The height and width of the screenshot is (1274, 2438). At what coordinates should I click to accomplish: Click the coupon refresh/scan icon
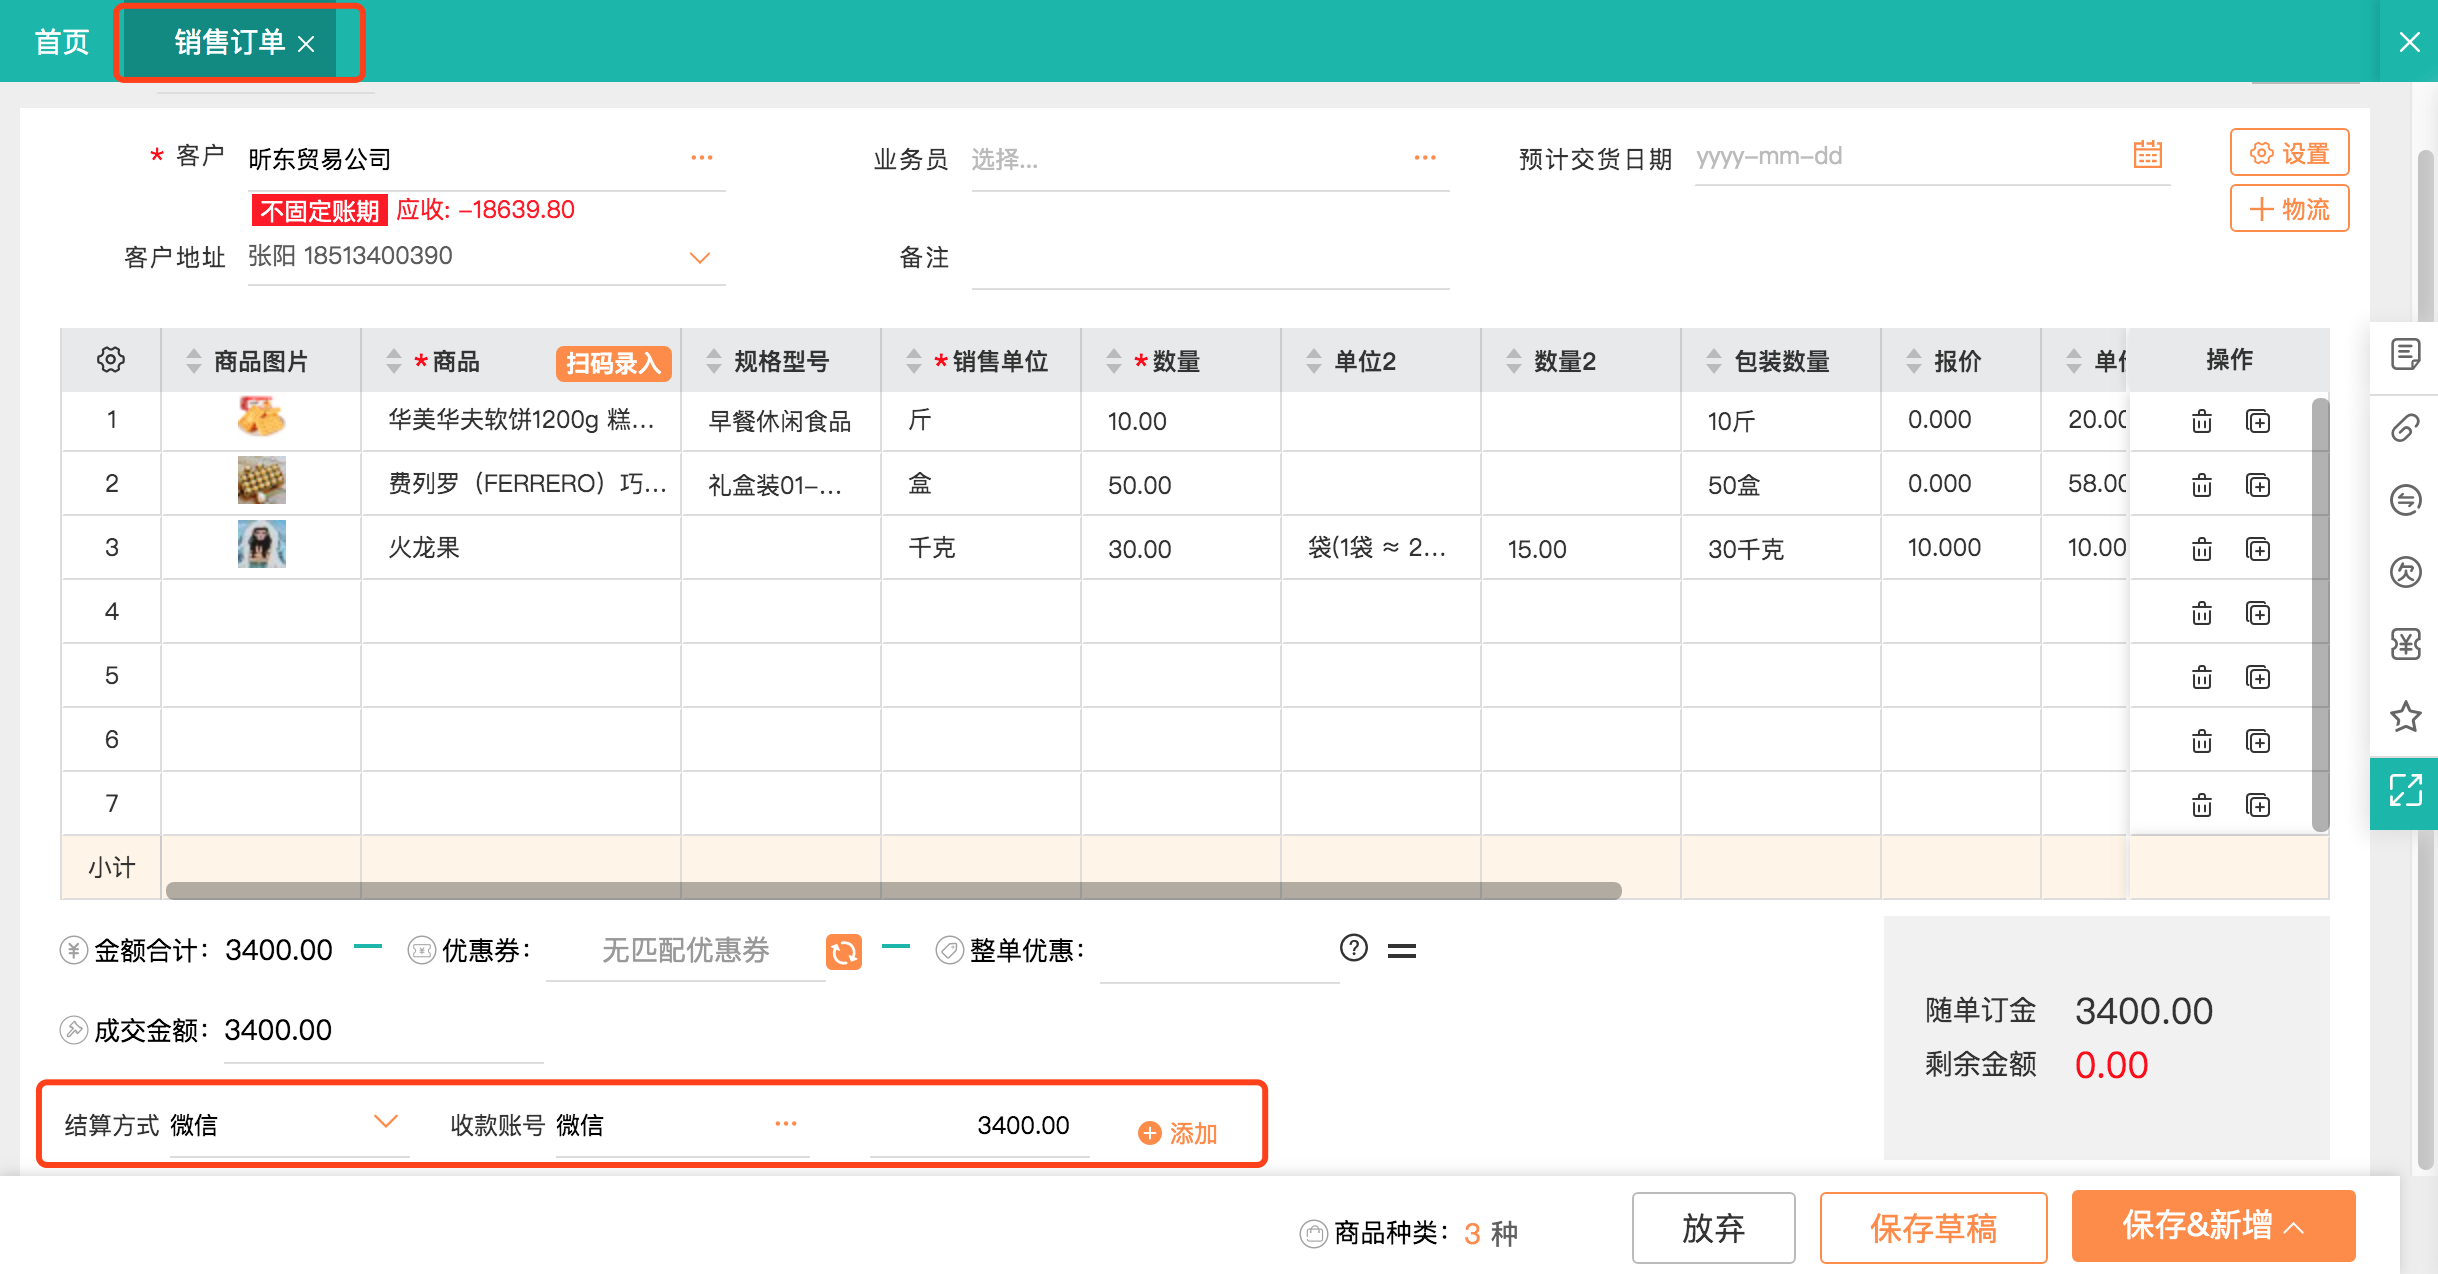845,950
